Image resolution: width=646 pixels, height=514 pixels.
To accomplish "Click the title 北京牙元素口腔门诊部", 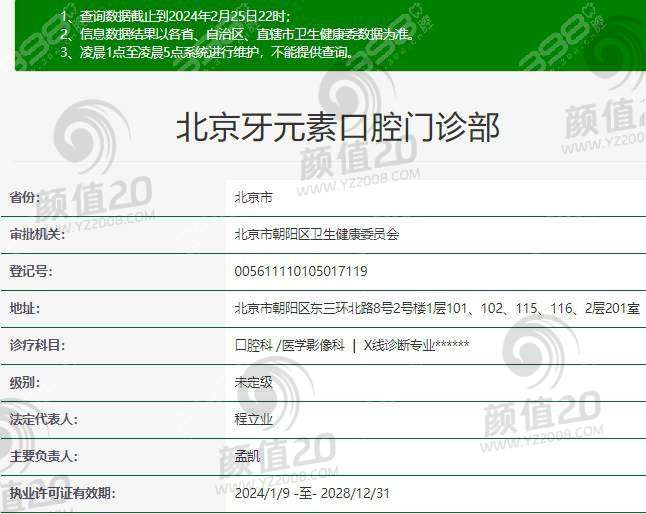I will [336, 129].
